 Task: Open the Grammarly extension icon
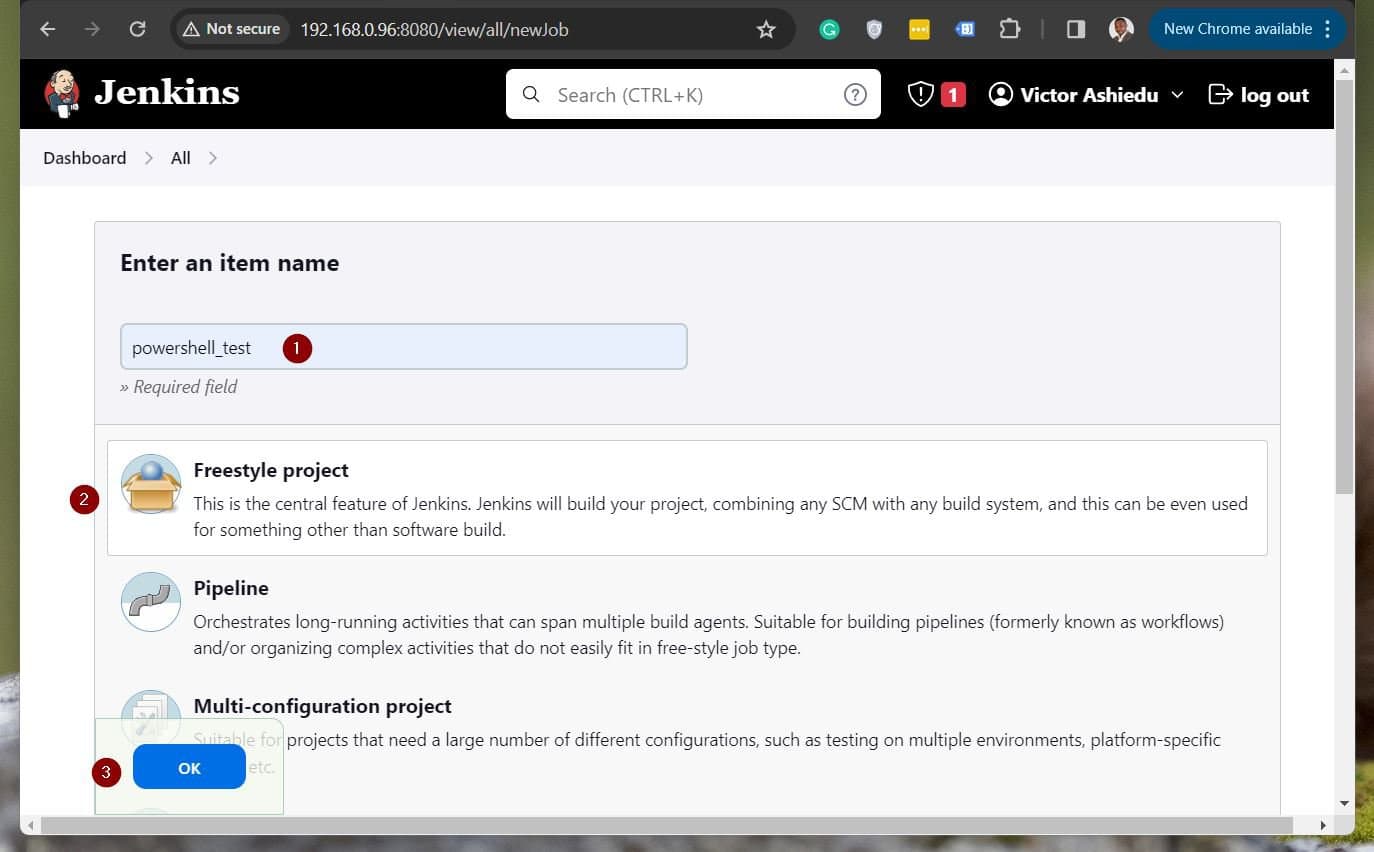828,29
